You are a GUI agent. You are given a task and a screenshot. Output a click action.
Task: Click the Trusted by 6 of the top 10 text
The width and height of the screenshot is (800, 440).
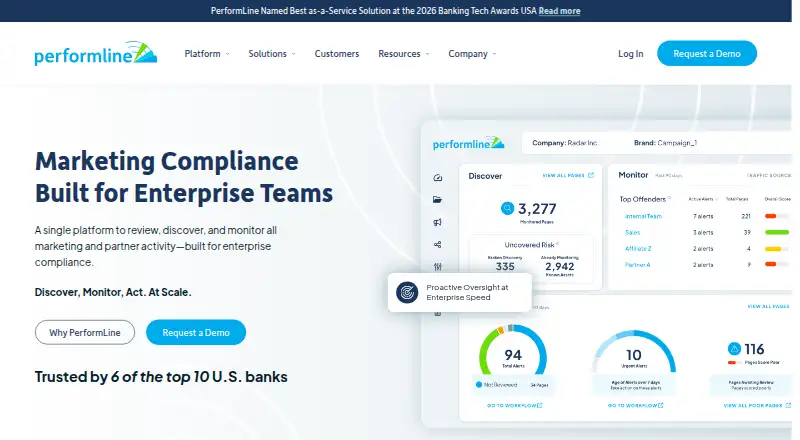click(161, 377)
